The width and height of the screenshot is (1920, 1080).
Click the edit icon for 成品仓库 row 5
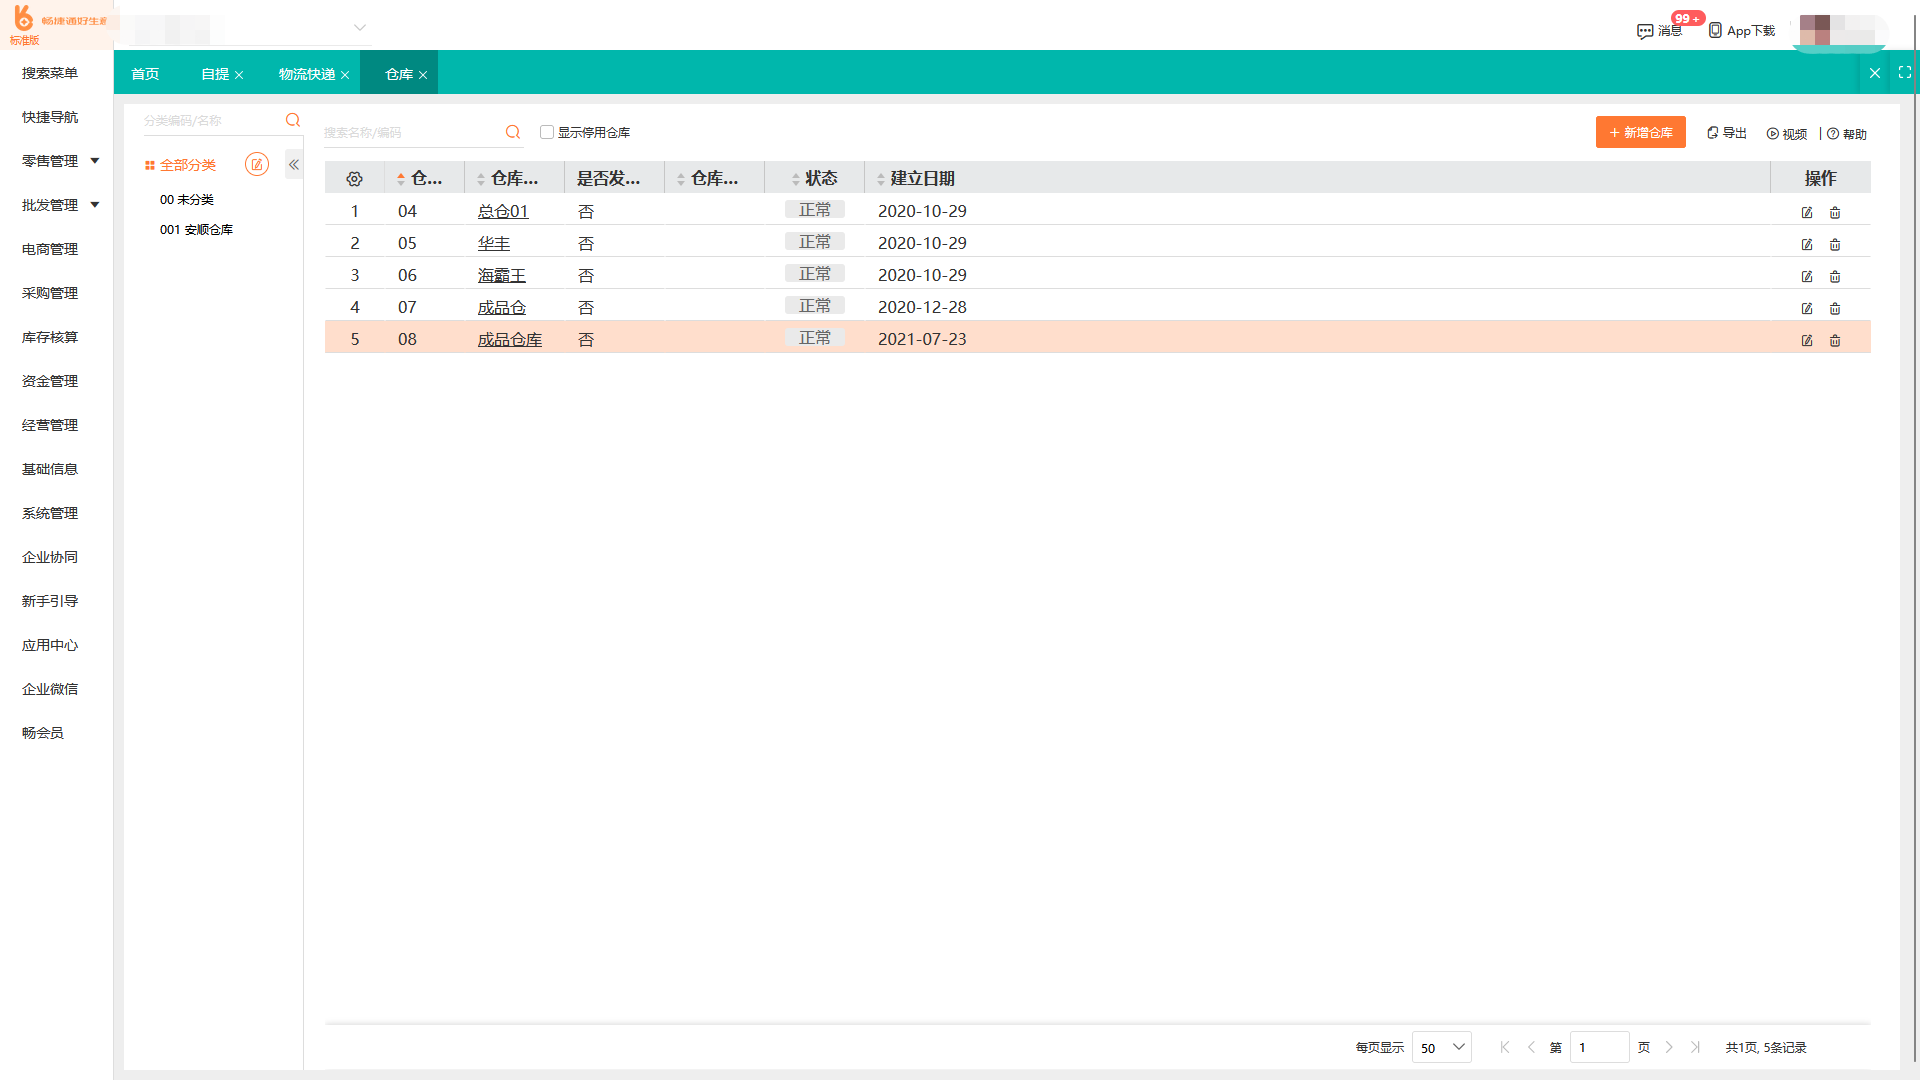point(1807,339)
